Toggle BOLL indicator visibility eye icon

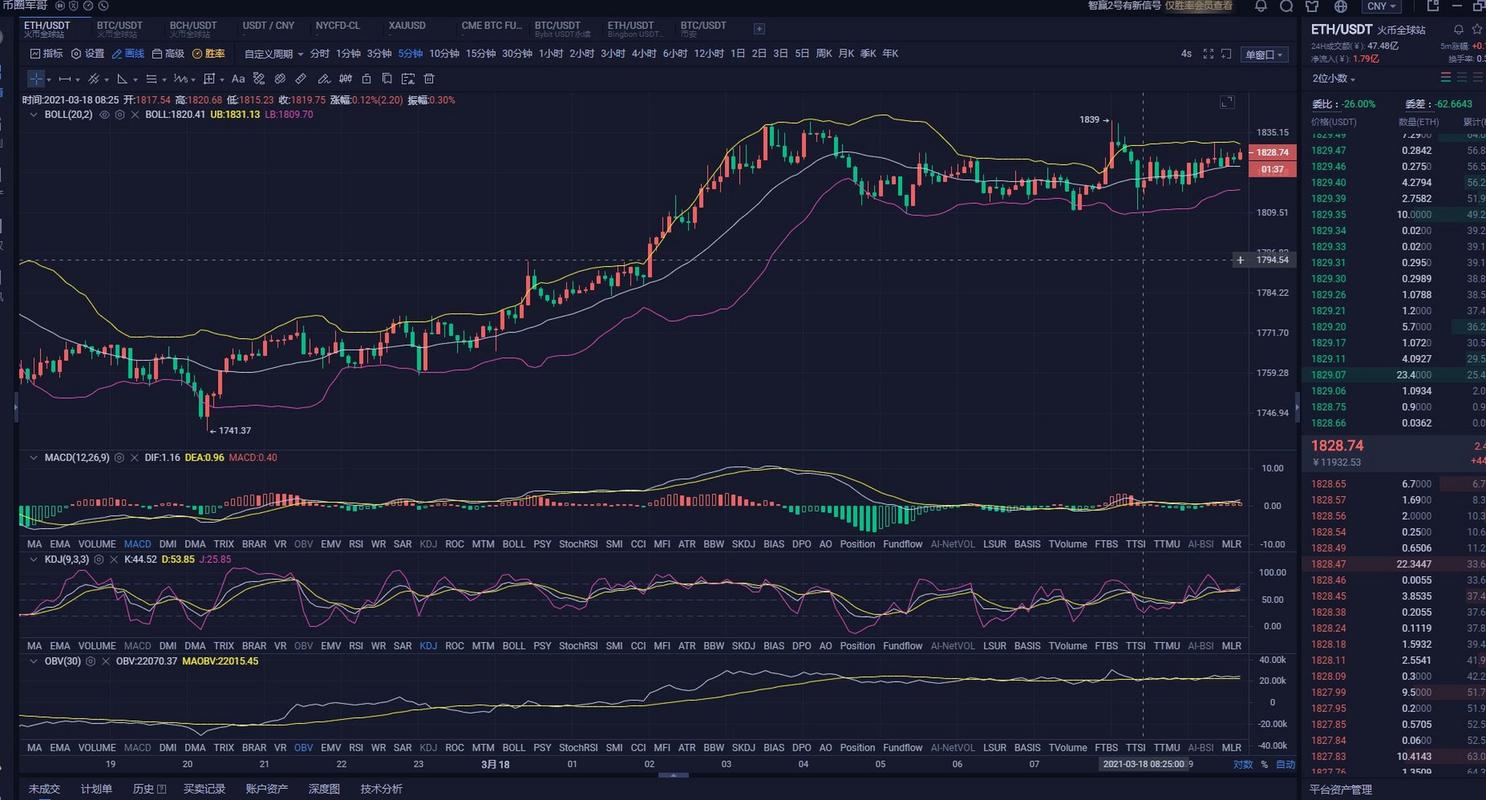(104, 115)
